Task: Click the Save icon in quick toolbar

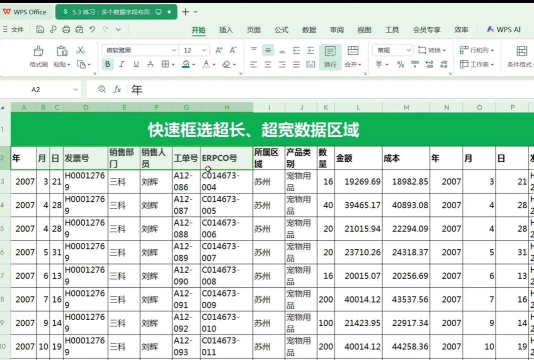Action: 40,30
